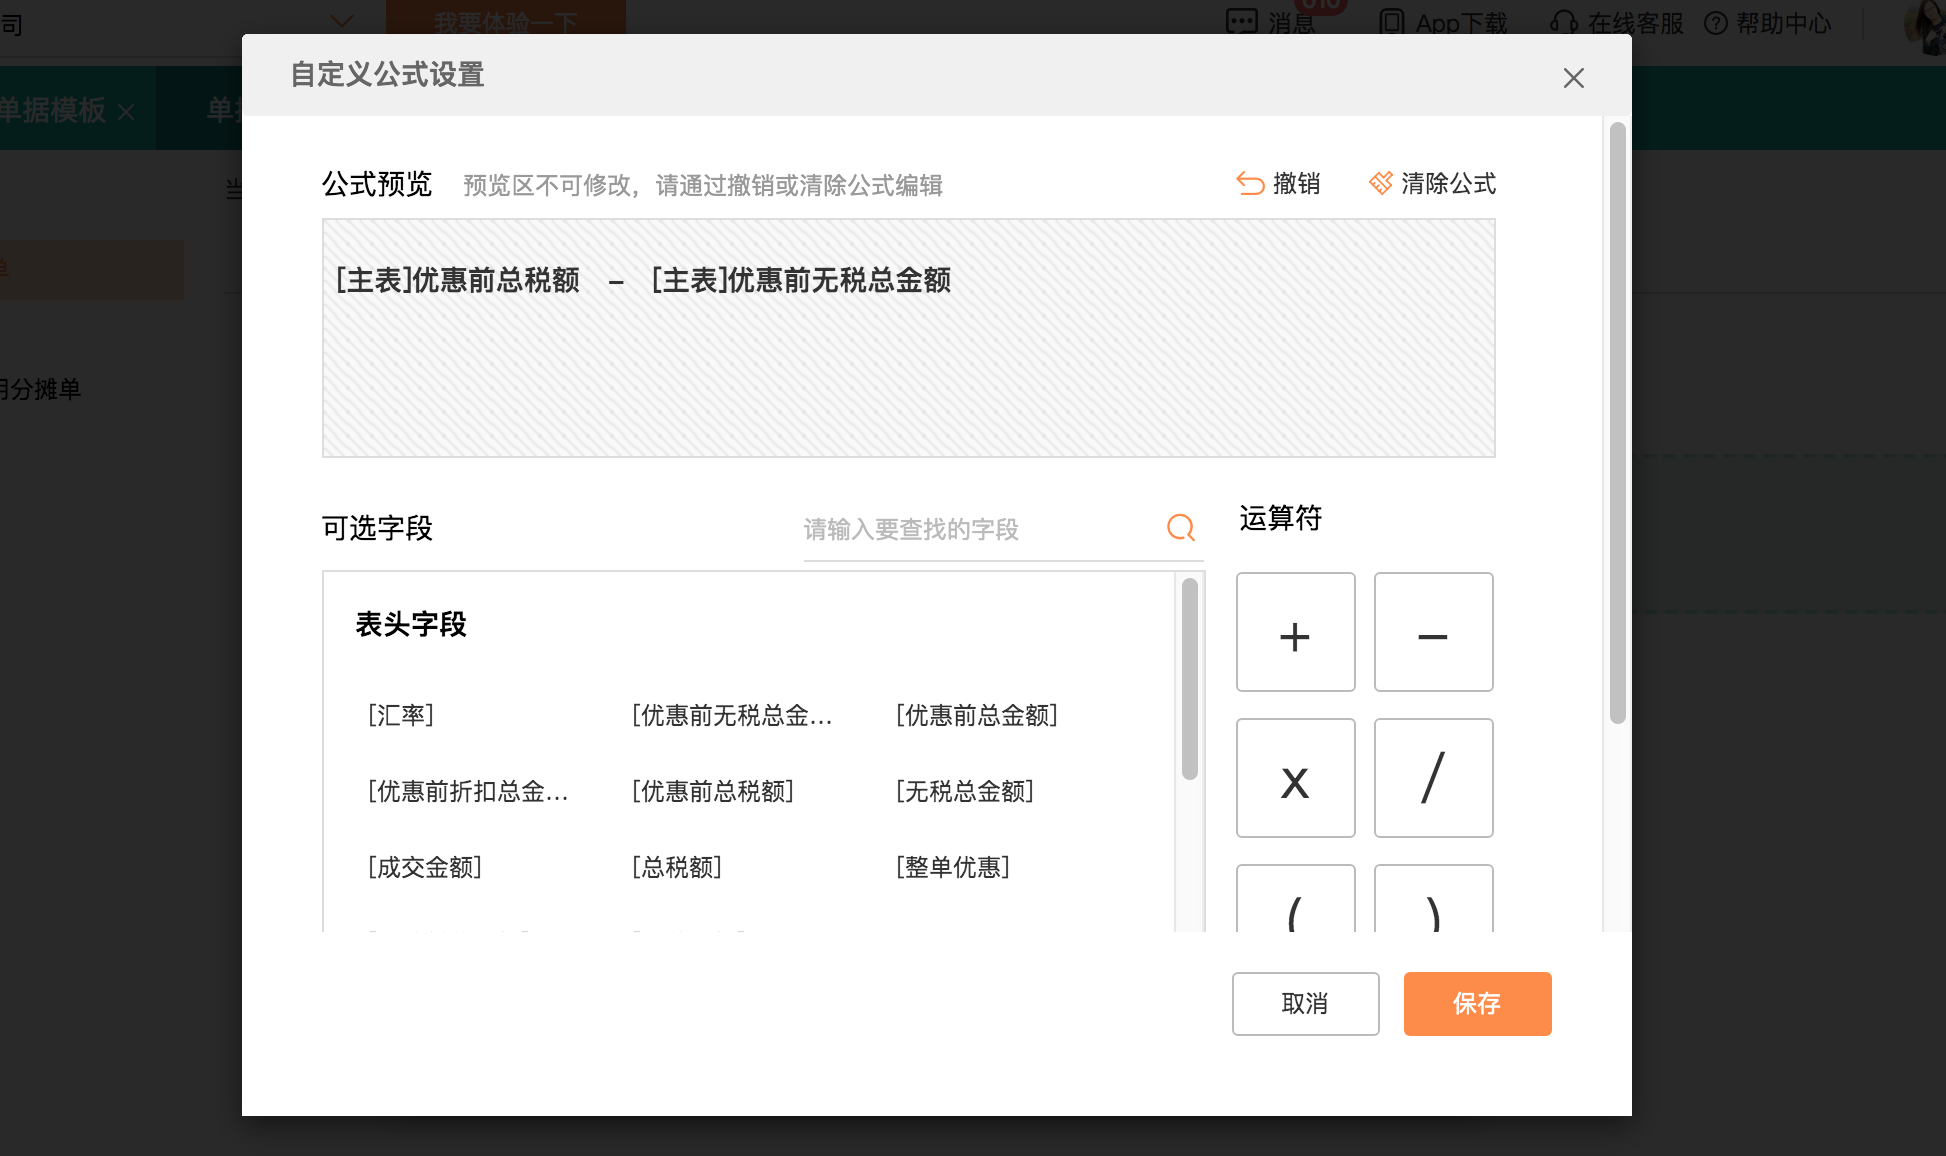This screenshot has width=1946, height=1156.
Task: Select the [无税总金额] field
Action: [963, 790]
